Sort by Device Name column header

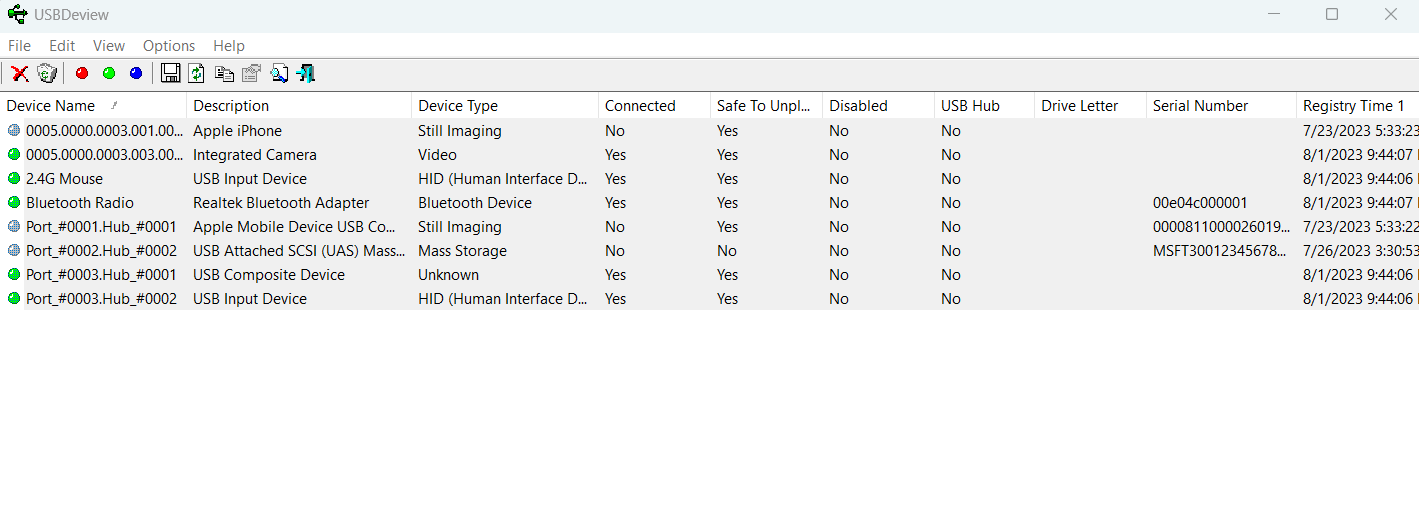[93, 106]
